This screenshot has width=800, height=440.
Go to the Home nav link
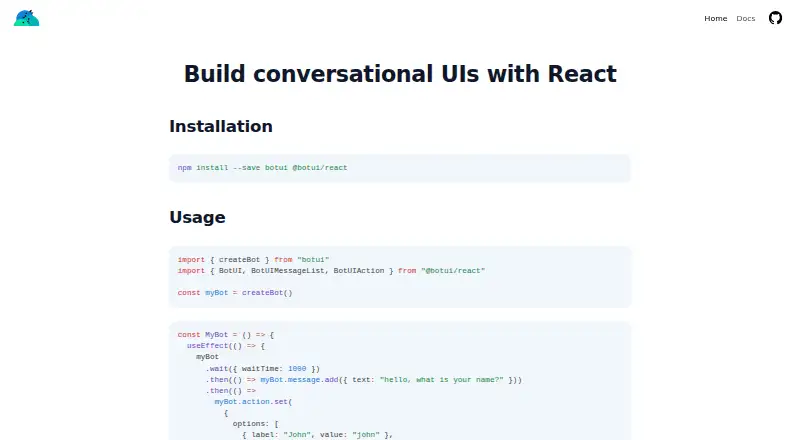coord(715,18)
